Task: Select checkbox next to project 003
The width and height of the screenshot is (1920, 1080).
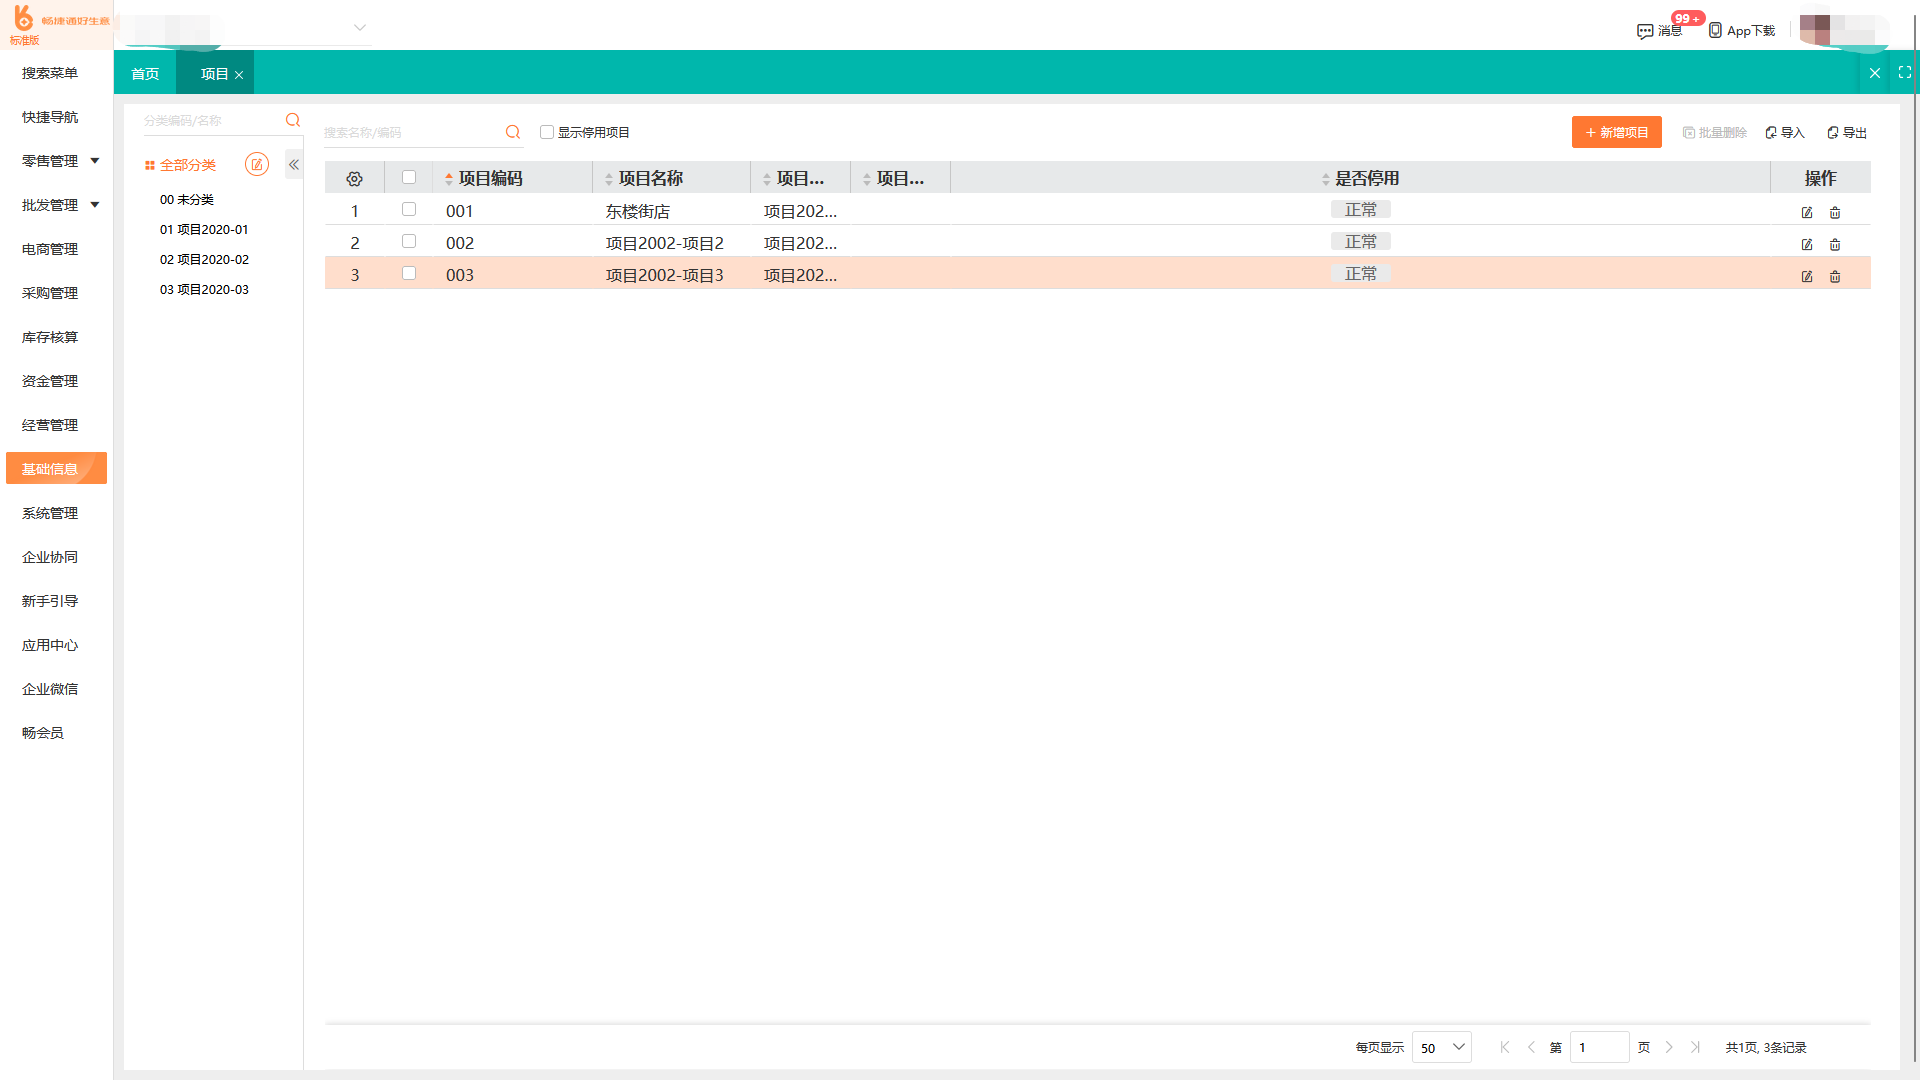Action: click(409, 273)
